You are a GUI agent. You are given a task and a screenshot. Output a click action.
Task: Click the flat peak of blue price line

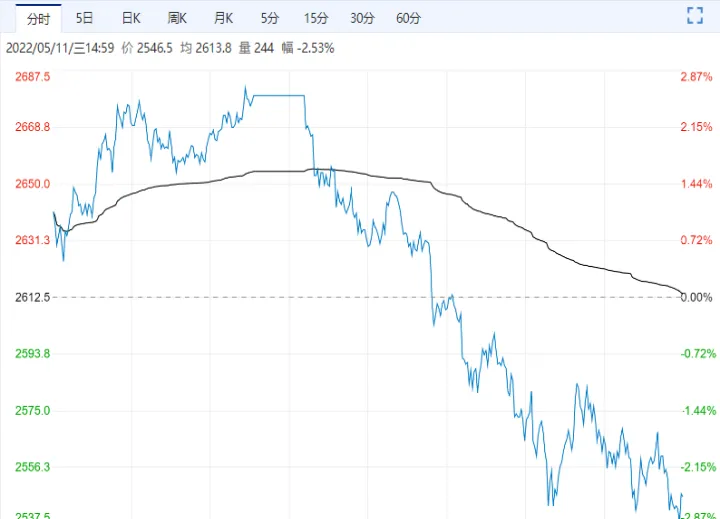pyautogui.click(x=278, y=95)
